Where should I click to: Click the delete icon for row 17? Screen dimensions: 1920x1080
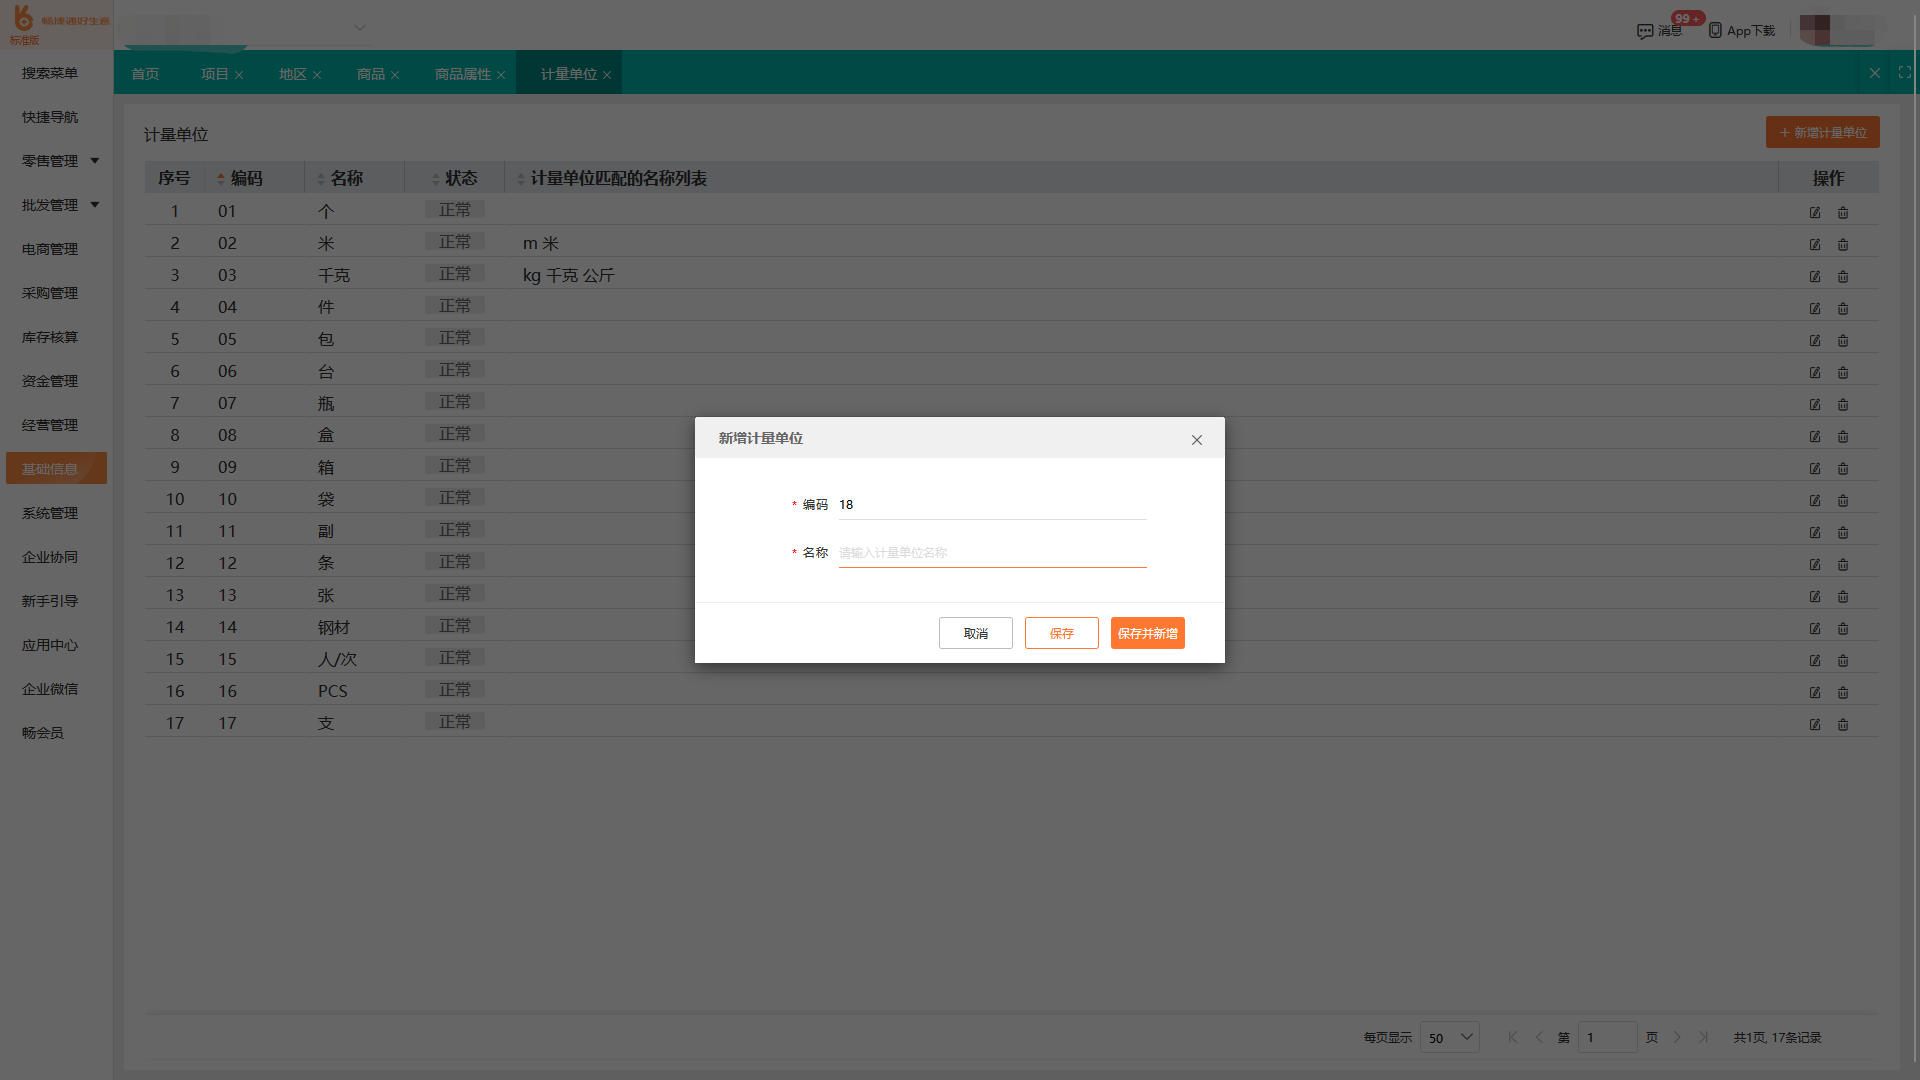point(1844,724)
